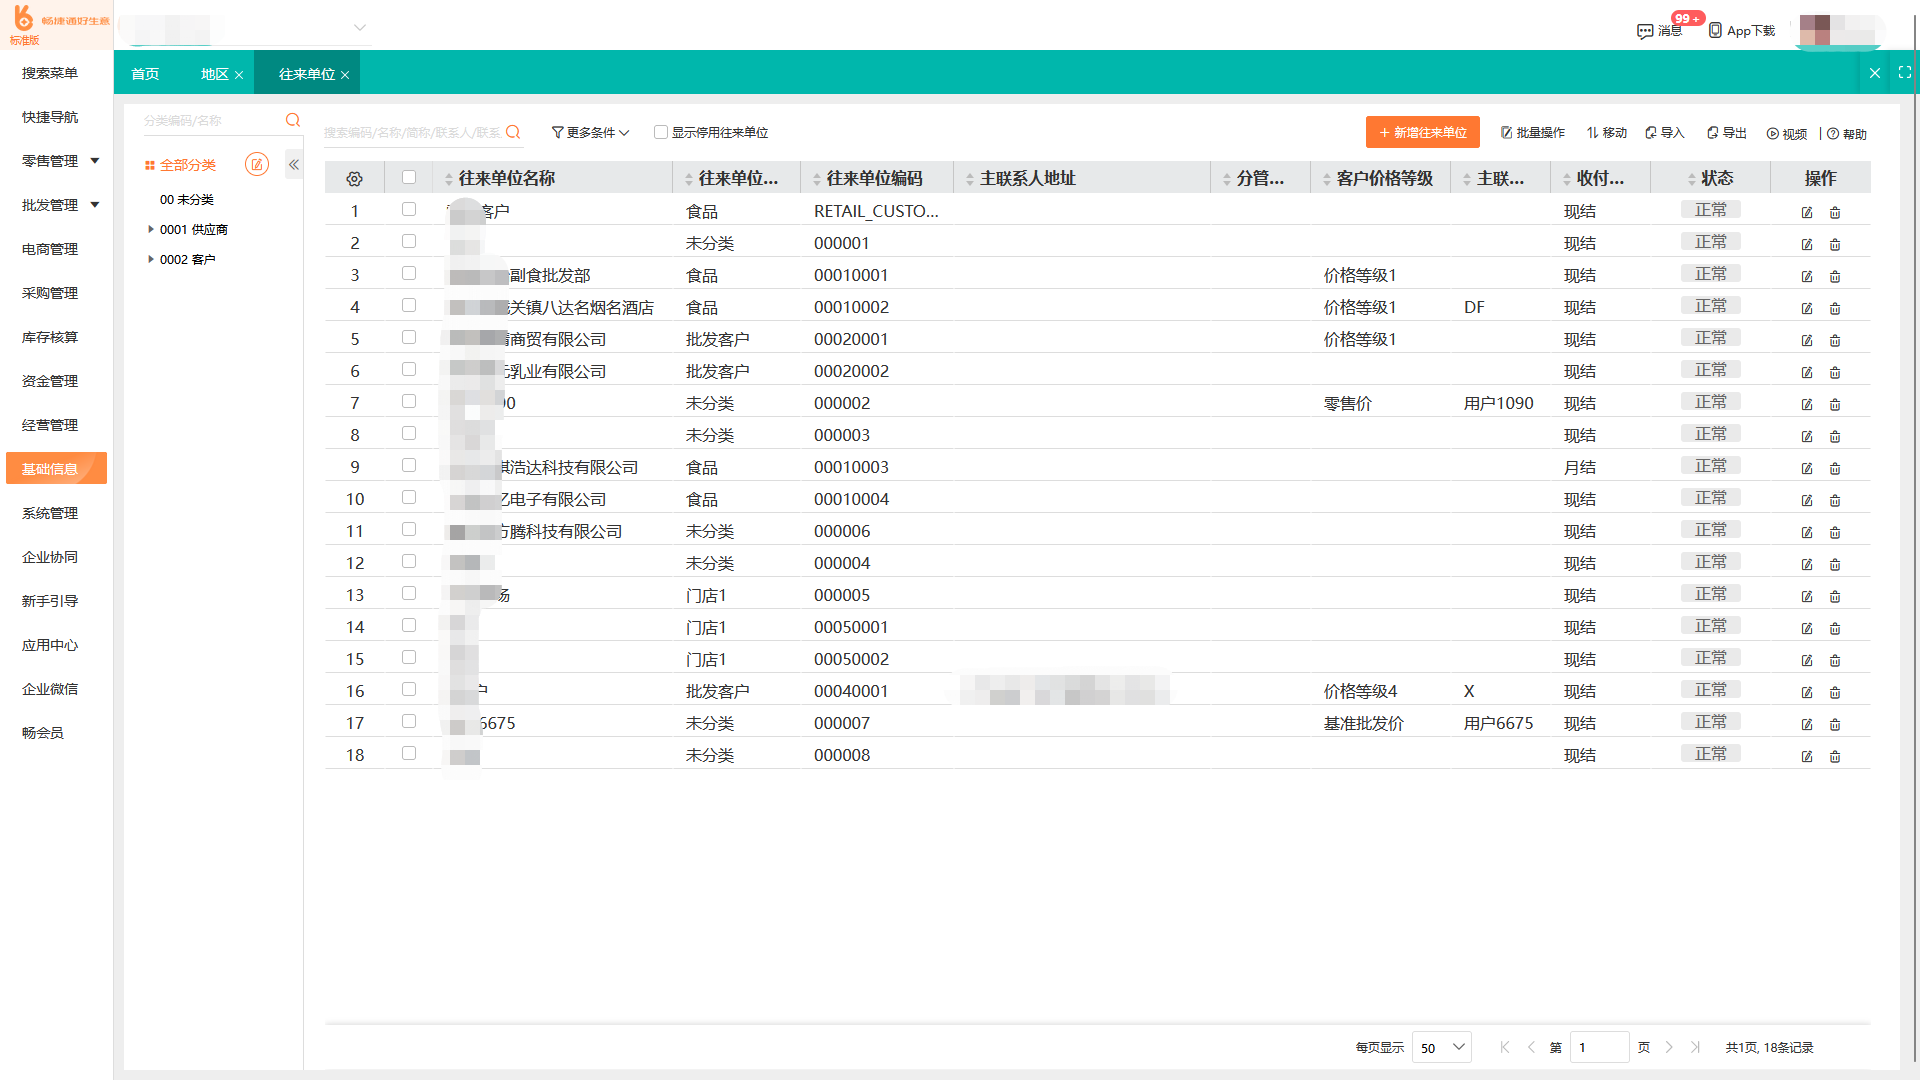Viewport: 1920px width, 1080px height.
Task: Click the 视频 help icon
Action: coord(1789,132)
